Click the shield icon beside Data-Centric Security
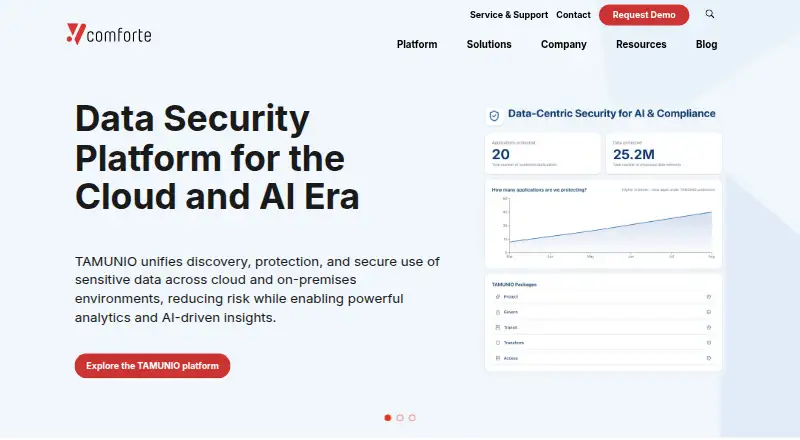Viewport: 800px width, 440px height. [494, 116]
